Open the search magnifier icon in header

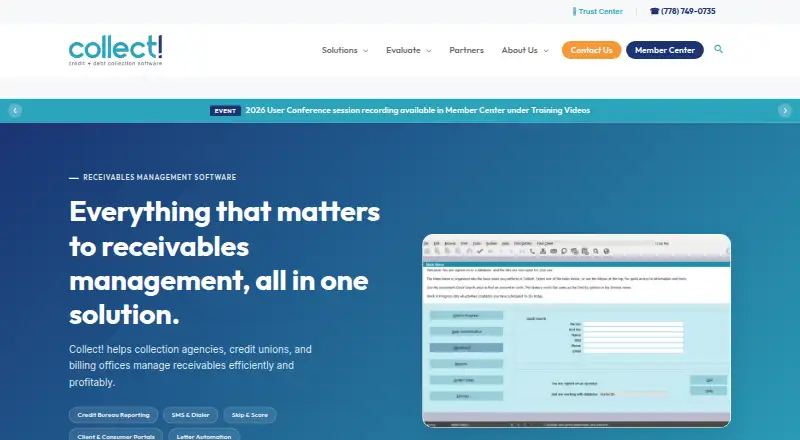pyautogui.click(x=718, y=49)
